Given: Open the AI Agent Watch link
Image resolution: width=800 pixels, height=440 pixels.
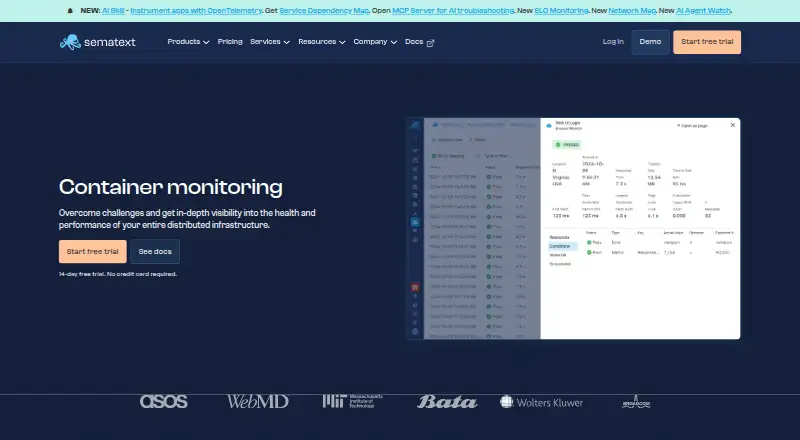Looking at the screenshot, I should [x=703, y=11].
